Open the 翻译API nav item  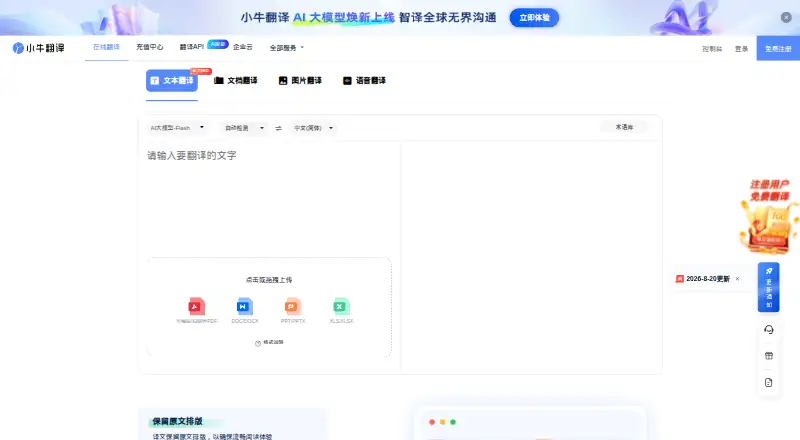[x=192, y=47]
